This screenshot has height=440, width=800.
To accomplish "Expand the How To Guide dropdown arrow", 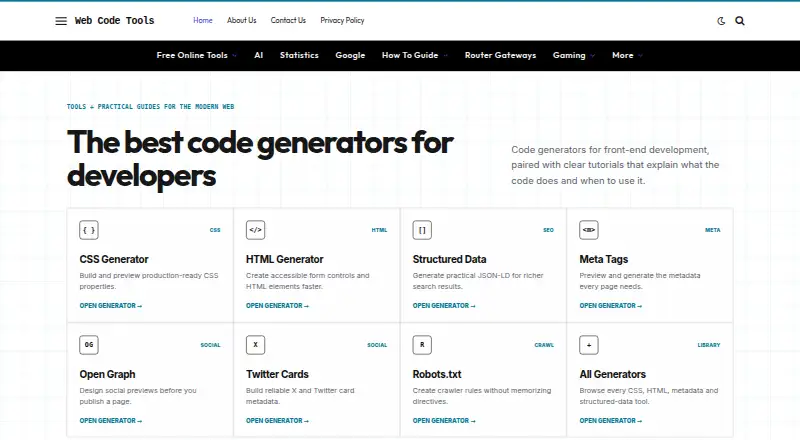I will pyautogui.click(x=445, y=56).
